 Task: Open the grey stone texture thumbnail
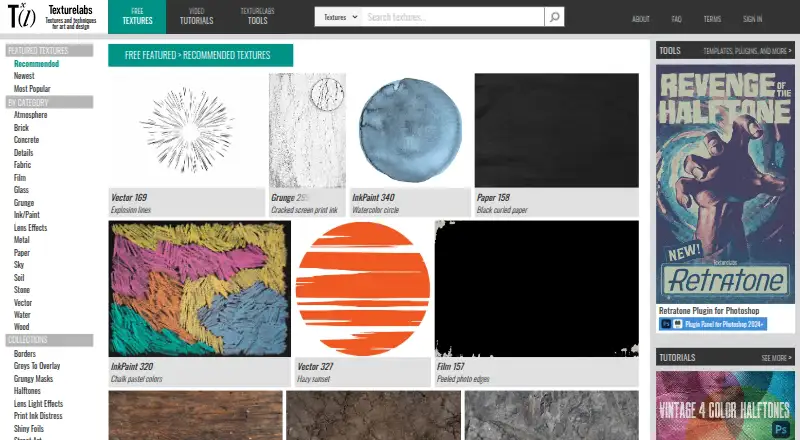coord(552,415)
